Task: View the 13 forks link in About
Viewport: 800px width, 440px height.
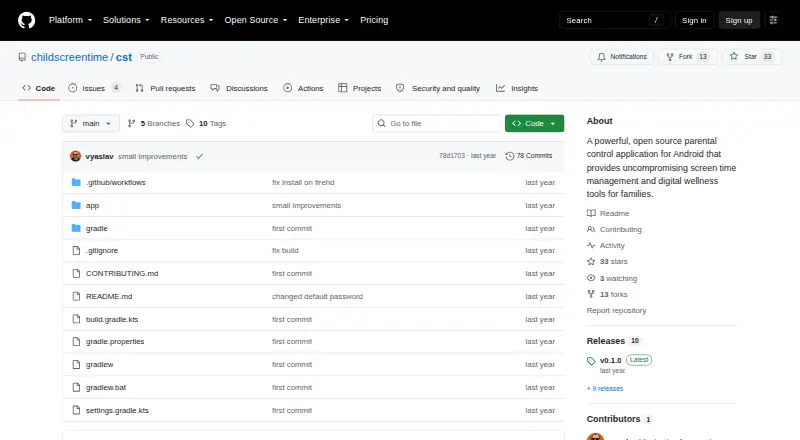Action: (x=607, y=295)
